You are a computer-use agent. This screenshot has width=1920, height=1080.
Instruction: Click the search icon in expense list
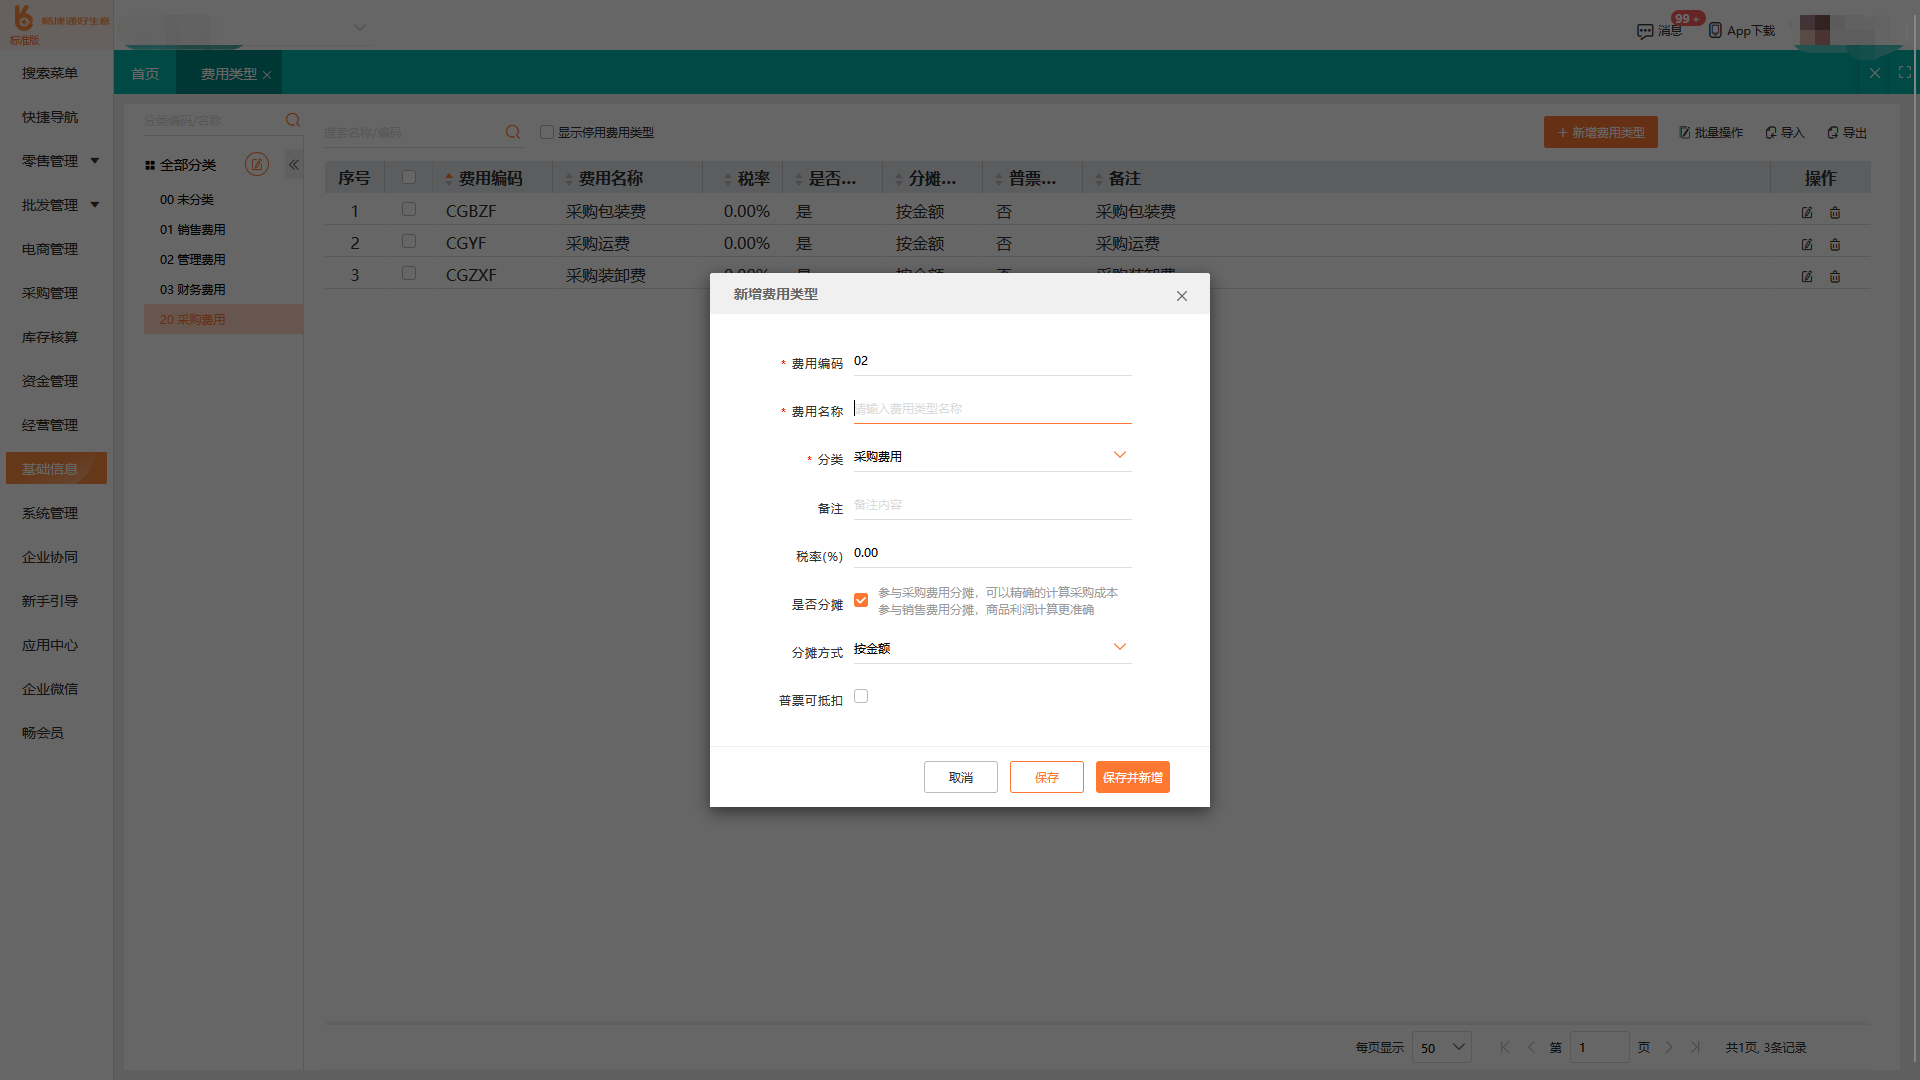point(513,132)
